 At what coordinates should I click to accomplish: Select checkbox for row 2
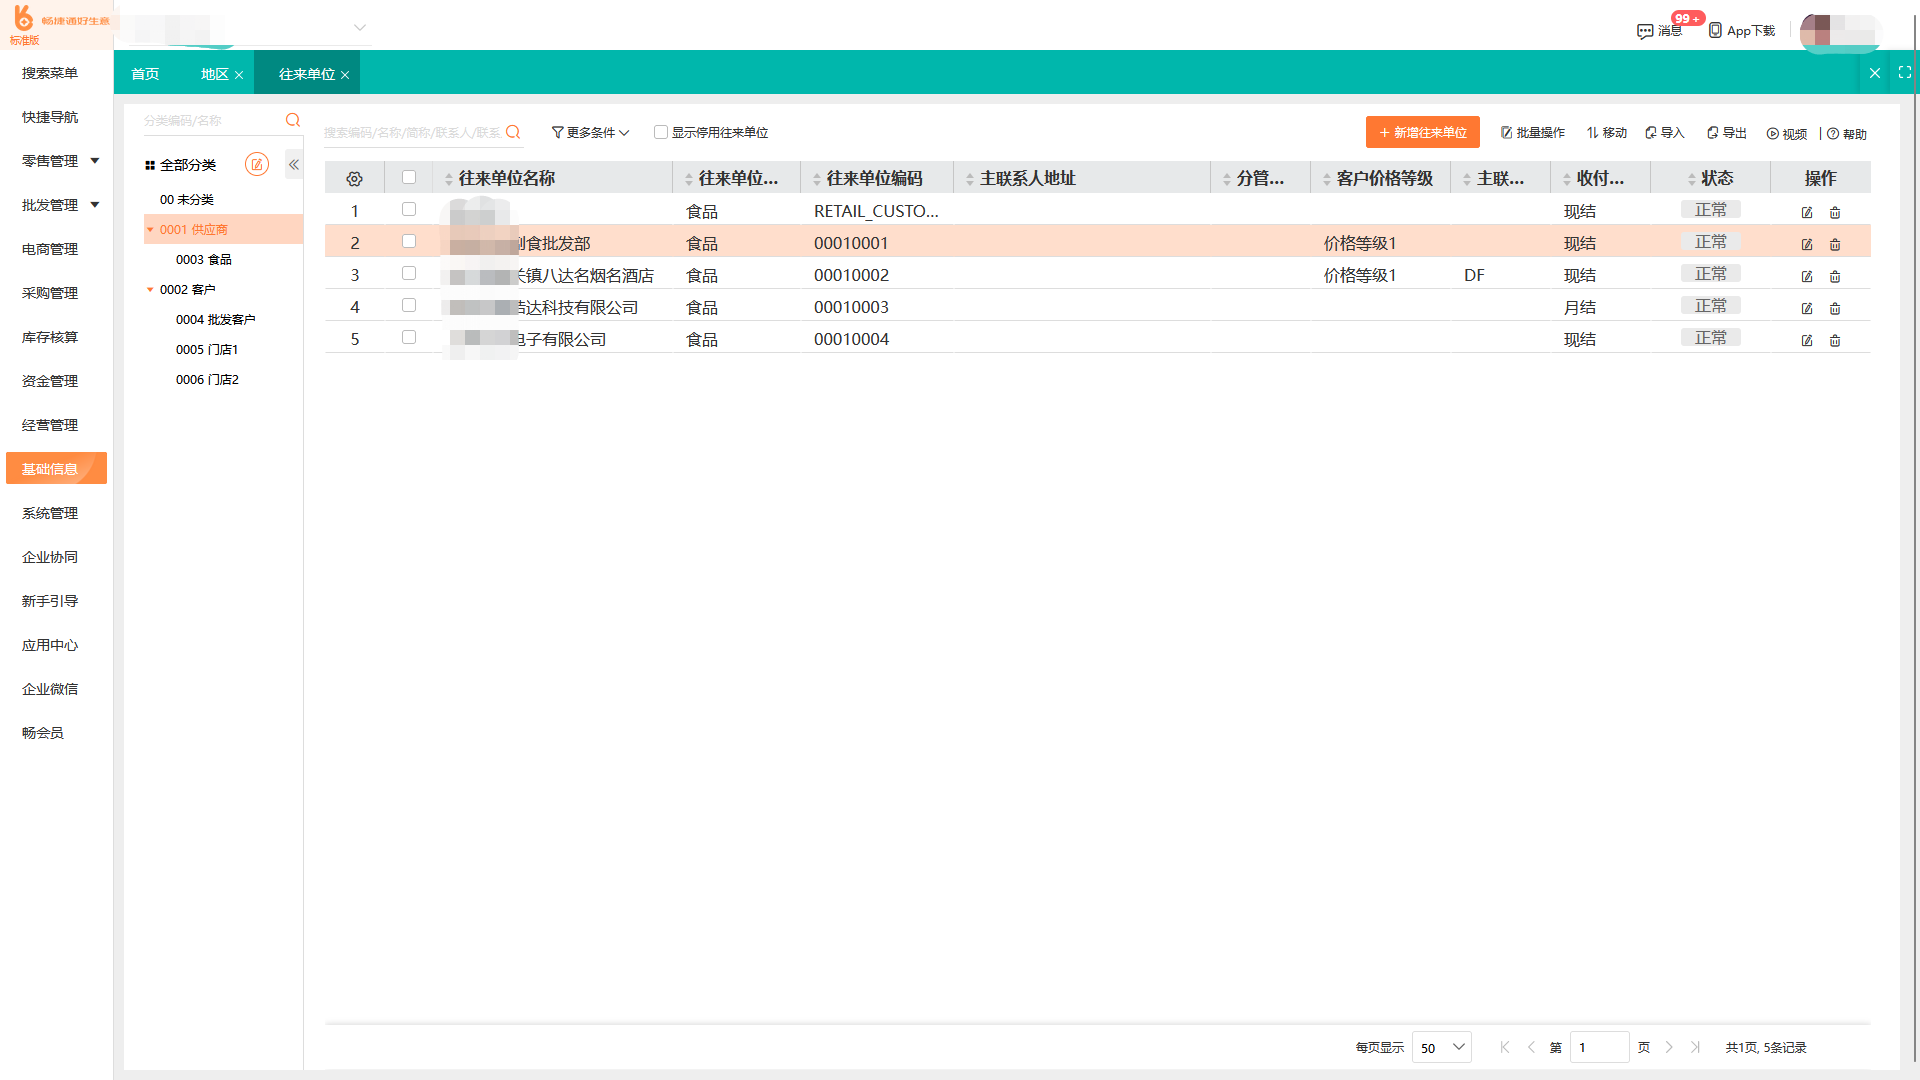410,241
